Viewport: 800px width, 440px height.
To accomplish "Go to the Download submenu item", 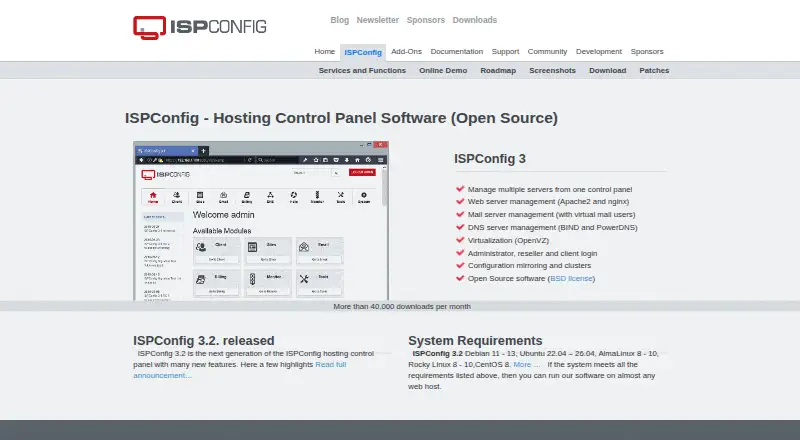I will [x=607, y=70].
